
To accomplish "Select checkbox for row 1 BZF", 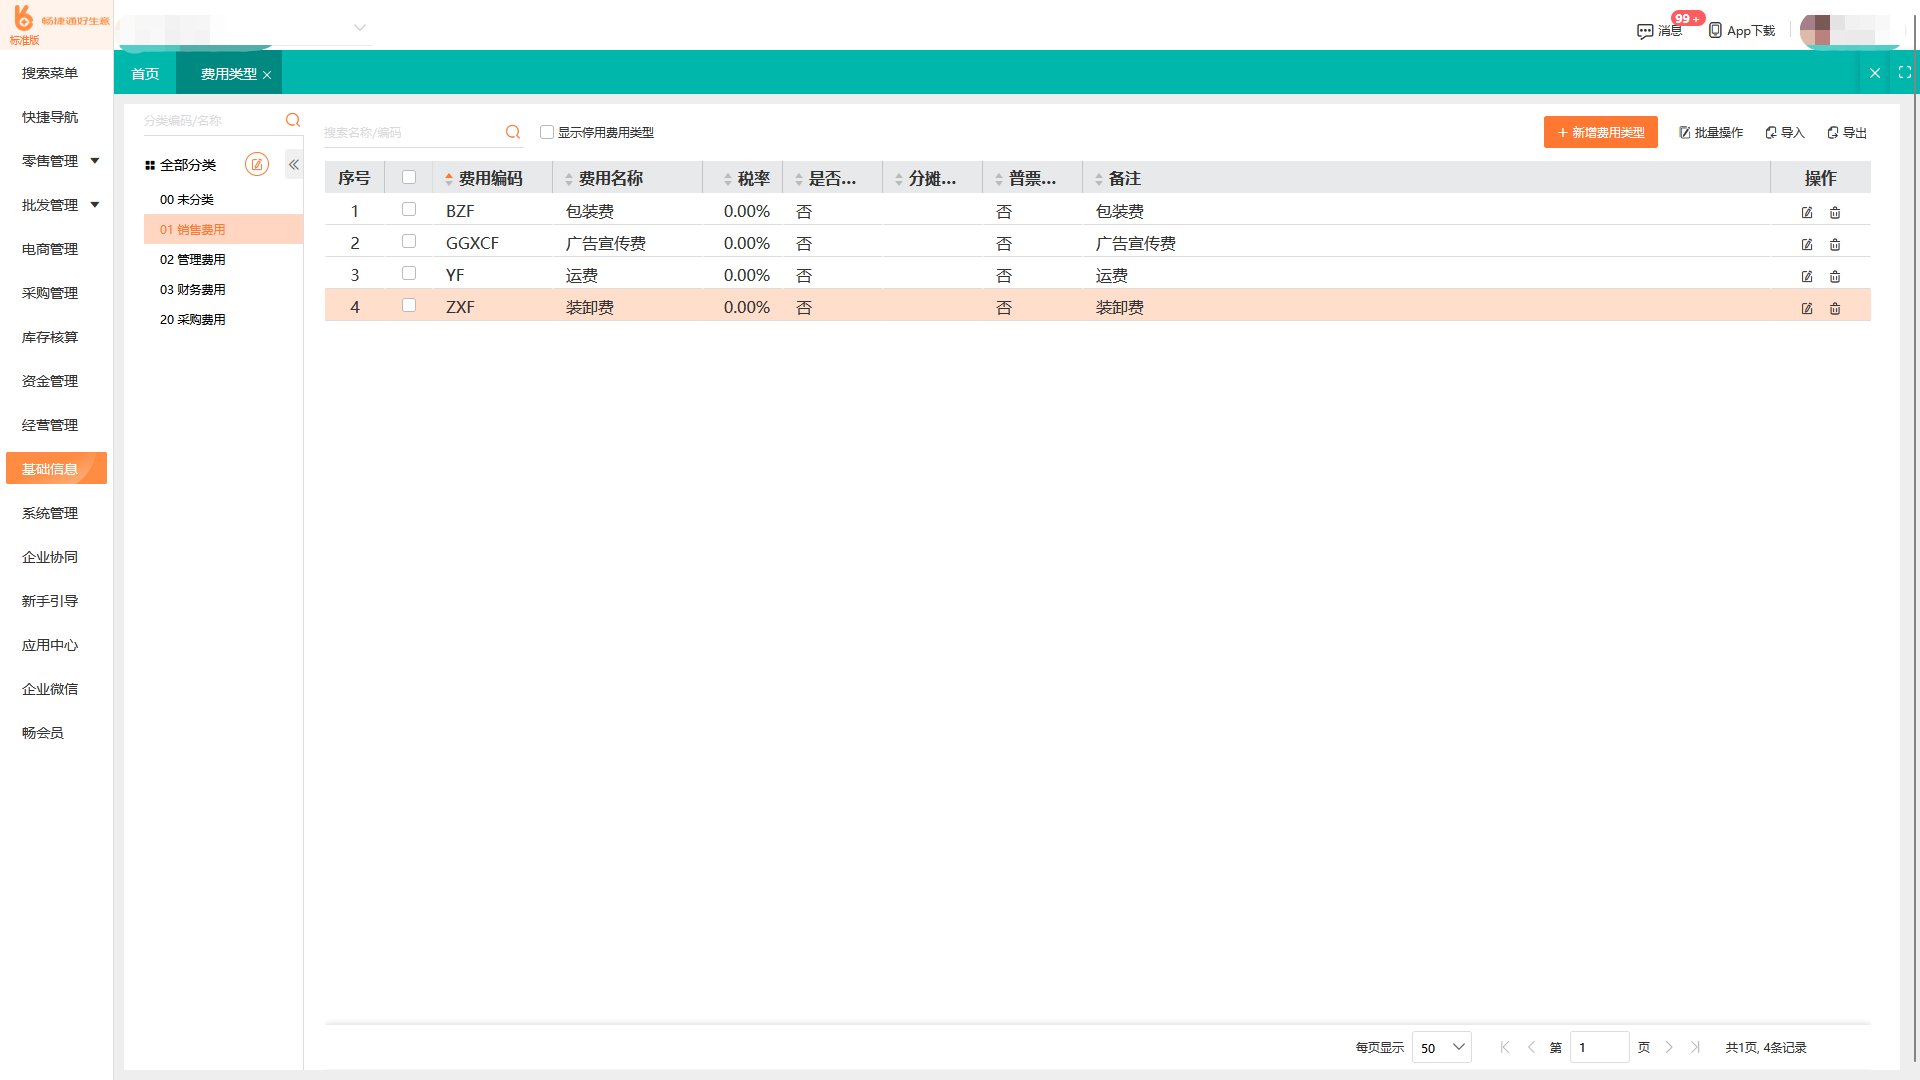I will coord(409,211).
